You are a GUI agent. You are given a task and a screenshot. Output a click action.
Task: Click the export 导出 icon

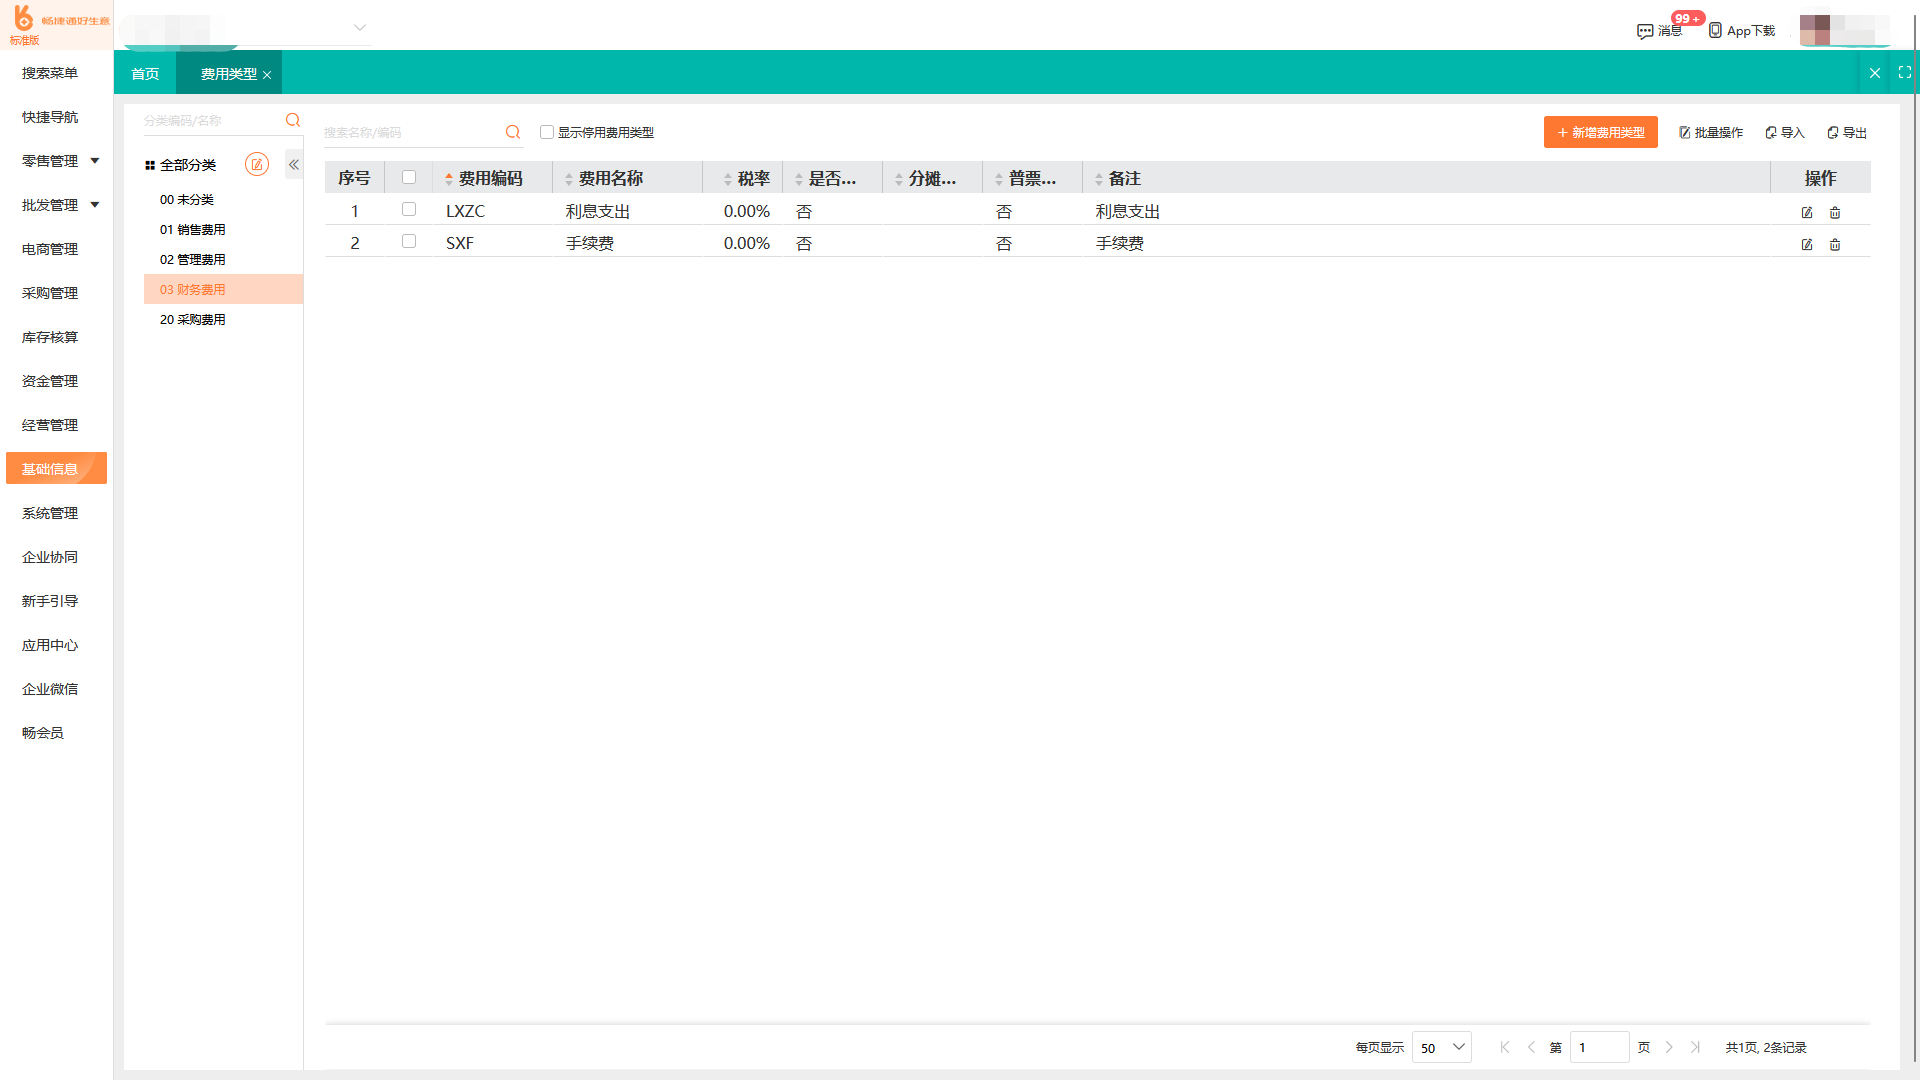tap(1846, 131)
